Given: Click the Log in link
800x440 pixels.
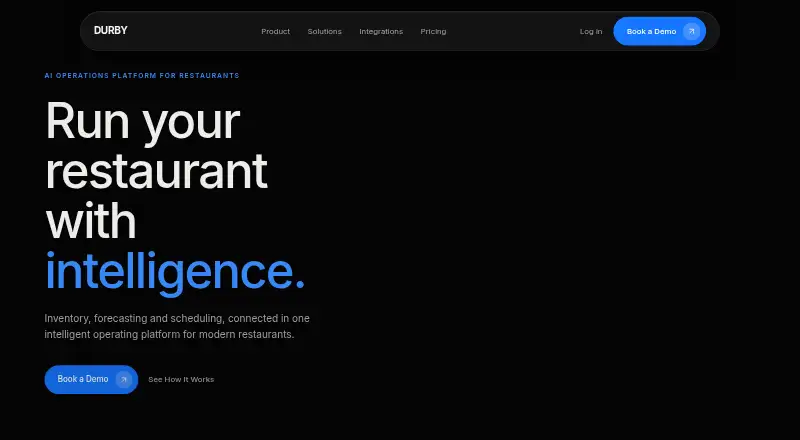Looking at the screenshot, I should coord(591,32).
